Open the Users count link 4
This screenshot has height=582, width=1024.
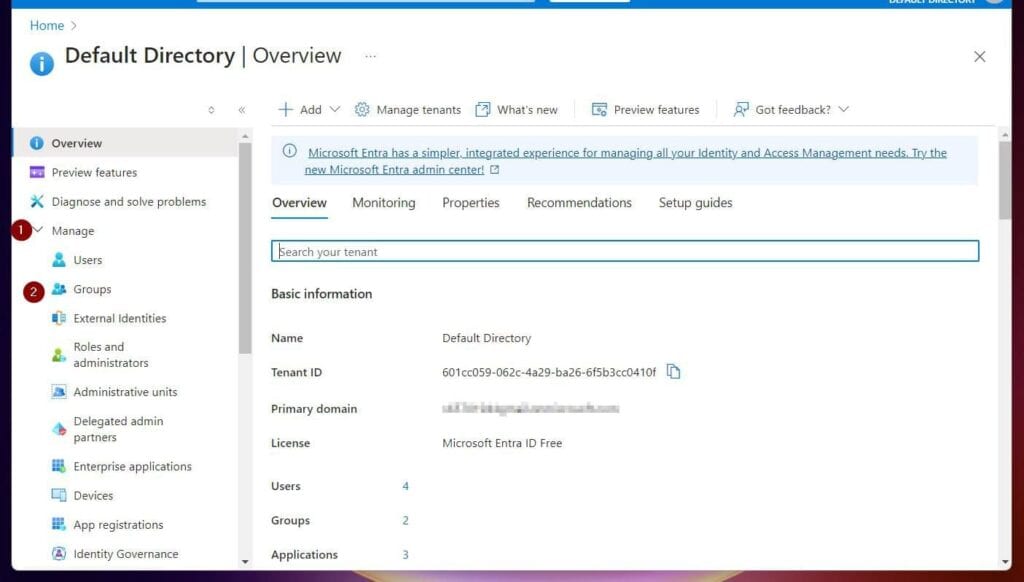point(406,486)
